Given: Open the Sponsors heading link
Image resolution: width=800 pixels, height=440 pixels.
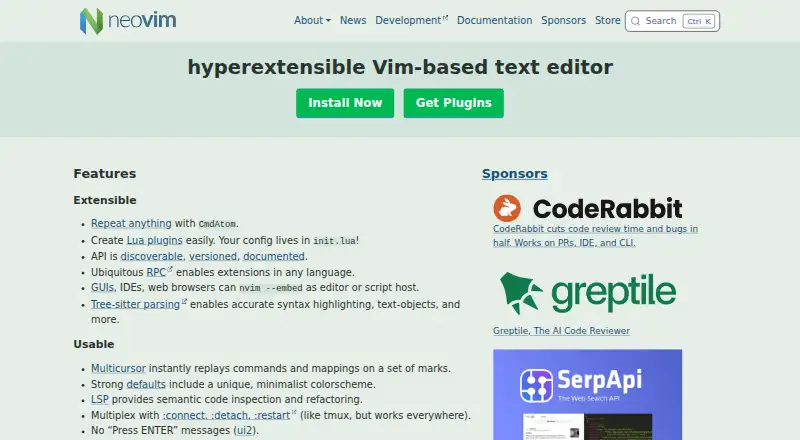Looking at the screenshot, I should 515,174.
